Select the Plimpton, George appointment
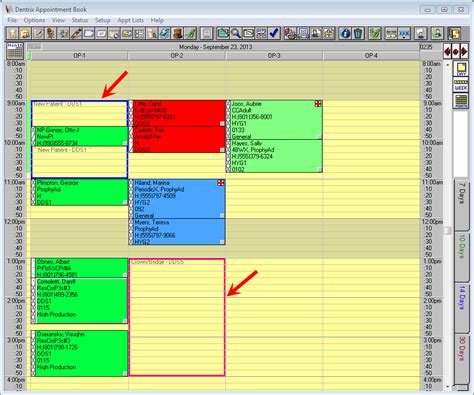The height and width of the screenshot is (395, 474). pyautogui.click(x=79, y=192)
